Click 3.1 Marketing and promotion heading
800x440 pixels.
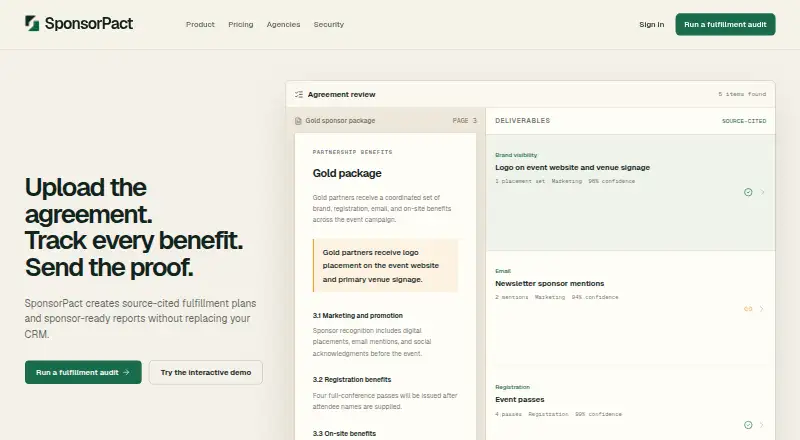(358, 316)
